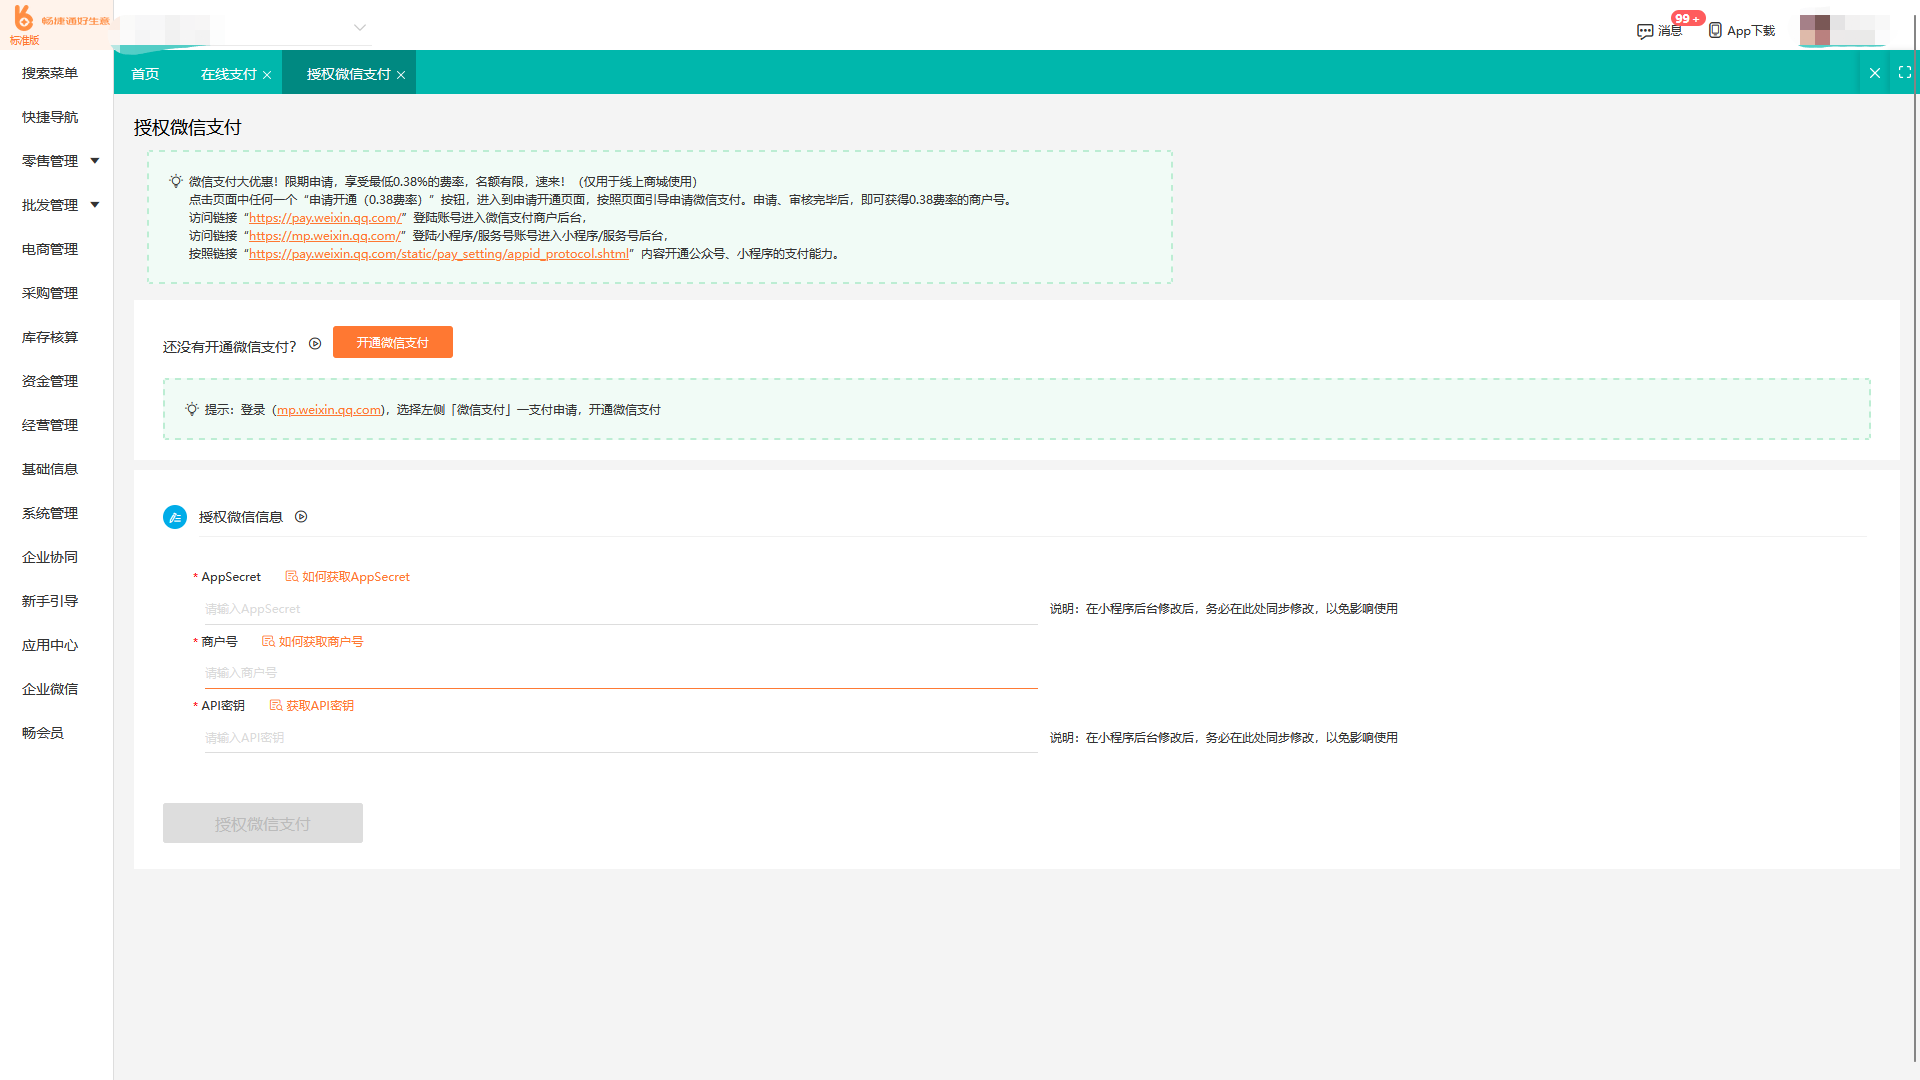Click the 授权微信支付 submit button

click(262, 823)
